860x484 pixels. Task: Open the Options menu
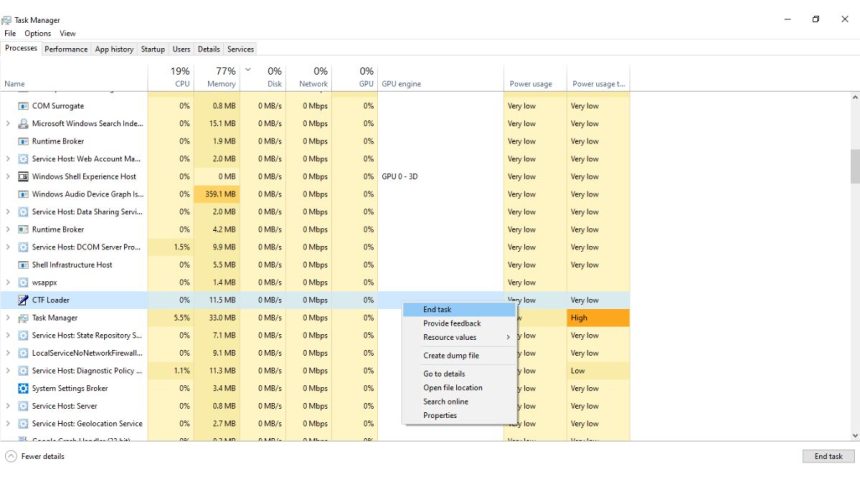point(37,33)
